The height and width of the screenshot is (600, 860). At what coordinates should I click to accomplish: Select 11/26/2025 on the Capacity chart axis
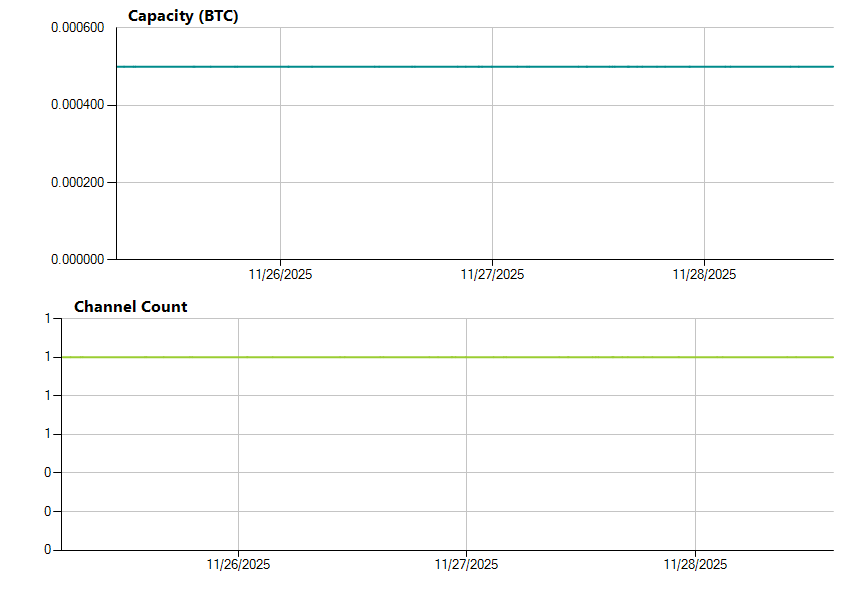click(x=280, y=273)
